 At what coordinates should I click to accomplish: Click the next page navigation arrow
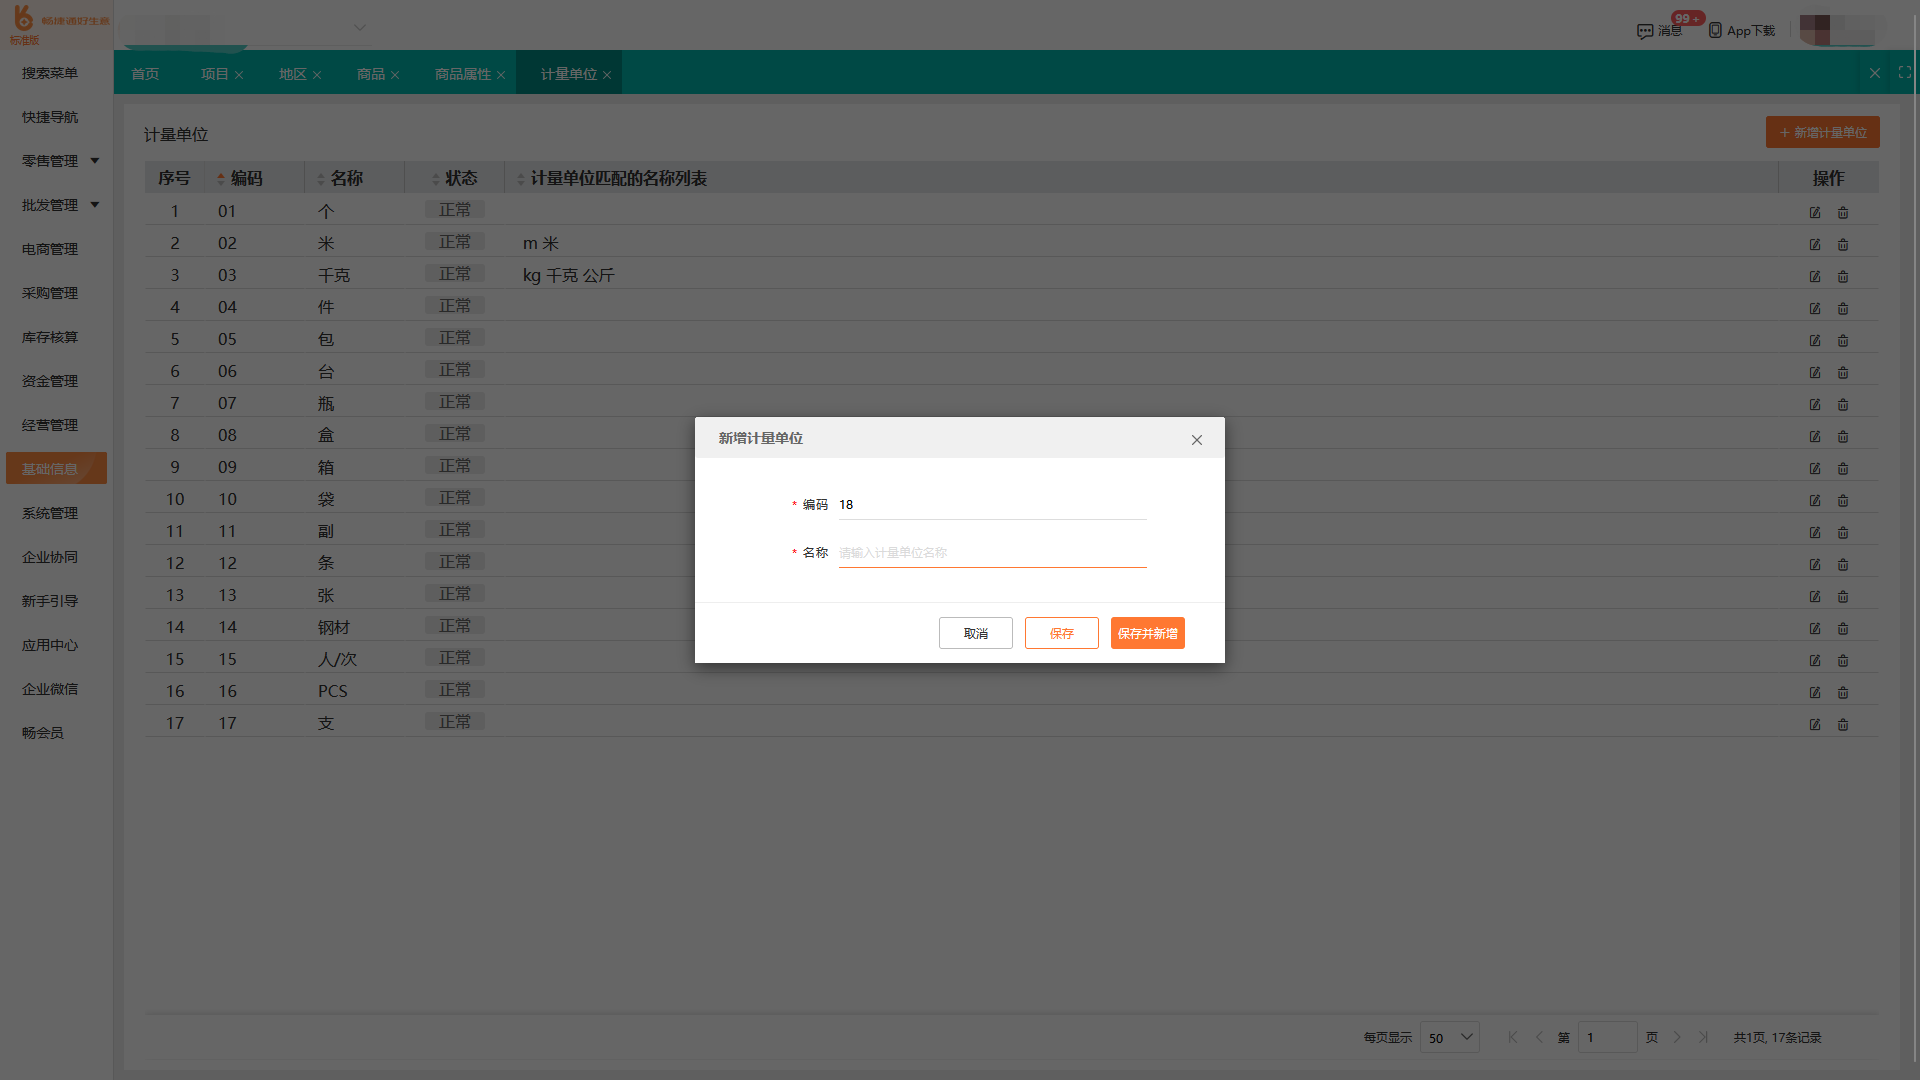1677,1036
